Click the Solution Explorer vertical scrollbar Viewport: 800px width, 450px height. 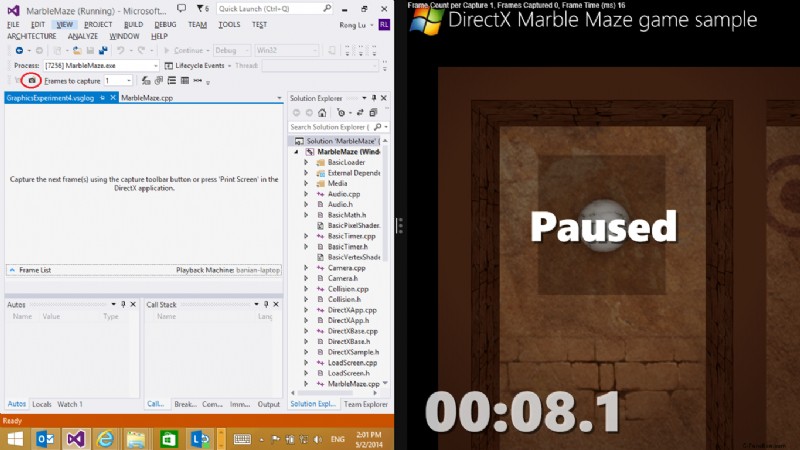point(389,250)
